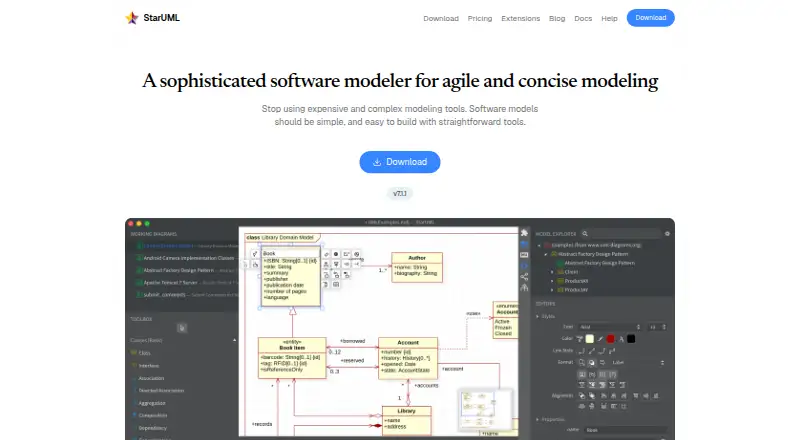Open the Docs navigation link
The height and width of the screenshot is (440, 800).
click(x=583, y=18)
